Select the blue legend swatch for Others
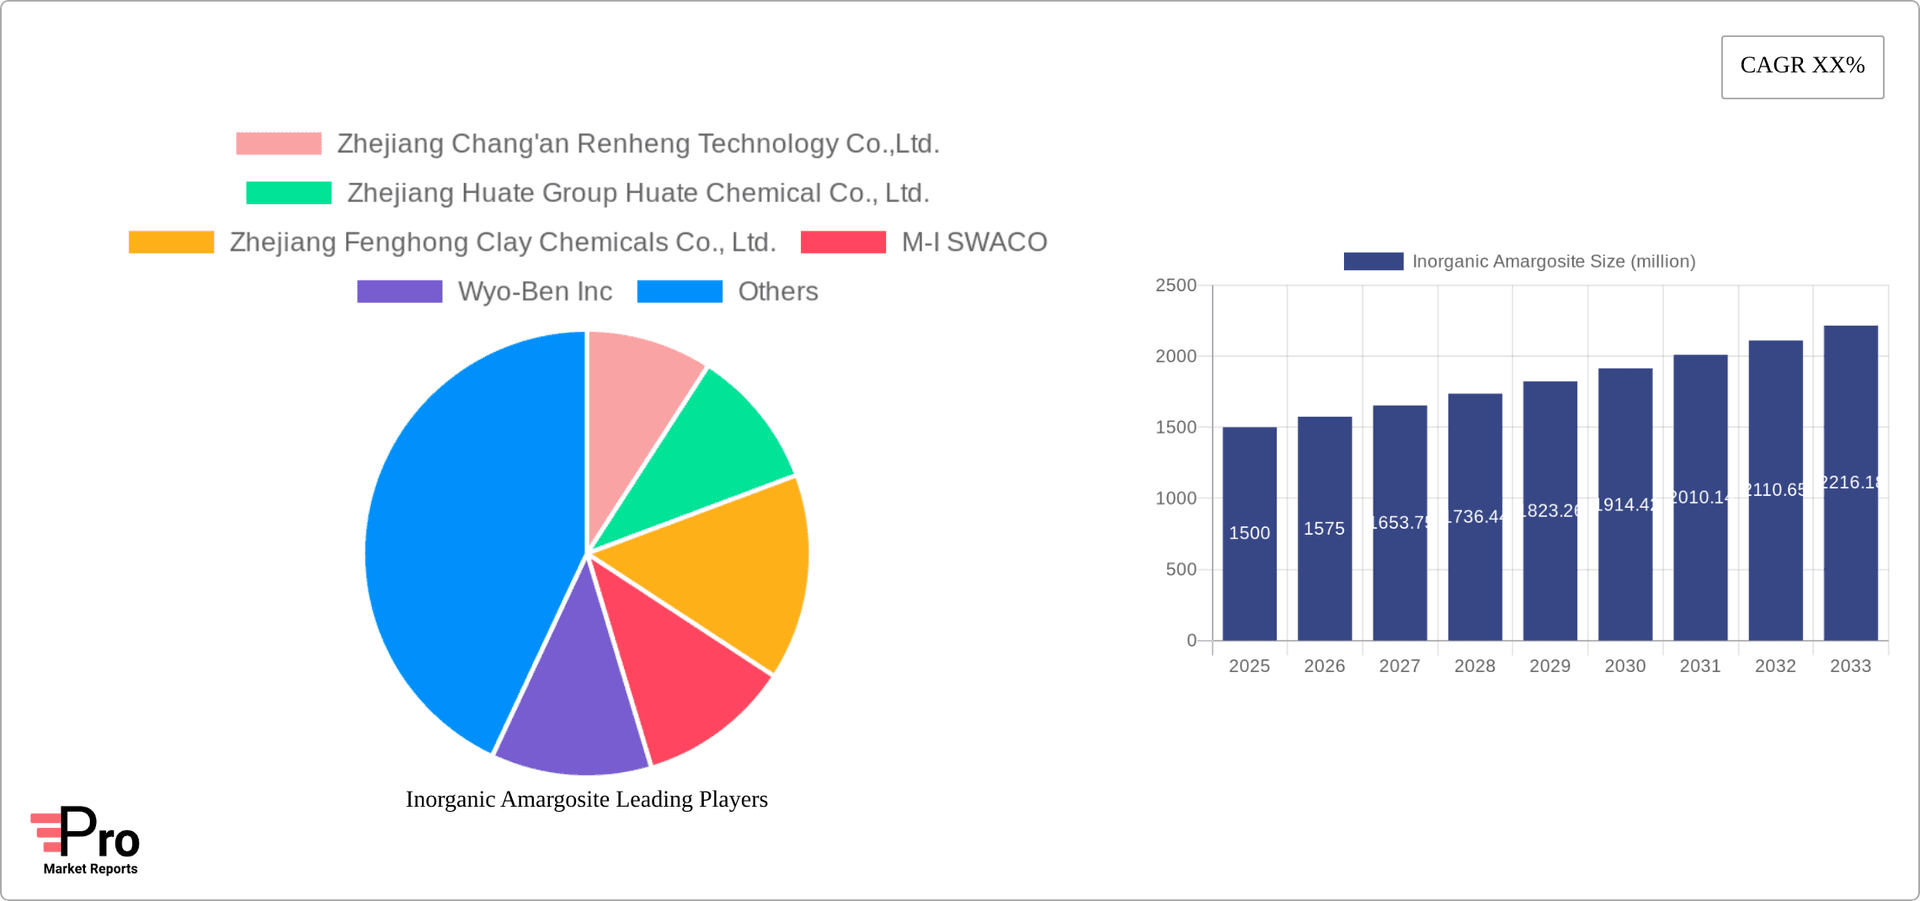Image resolution: width=1920 pixels, height=901 pixels. click(680, 291)
